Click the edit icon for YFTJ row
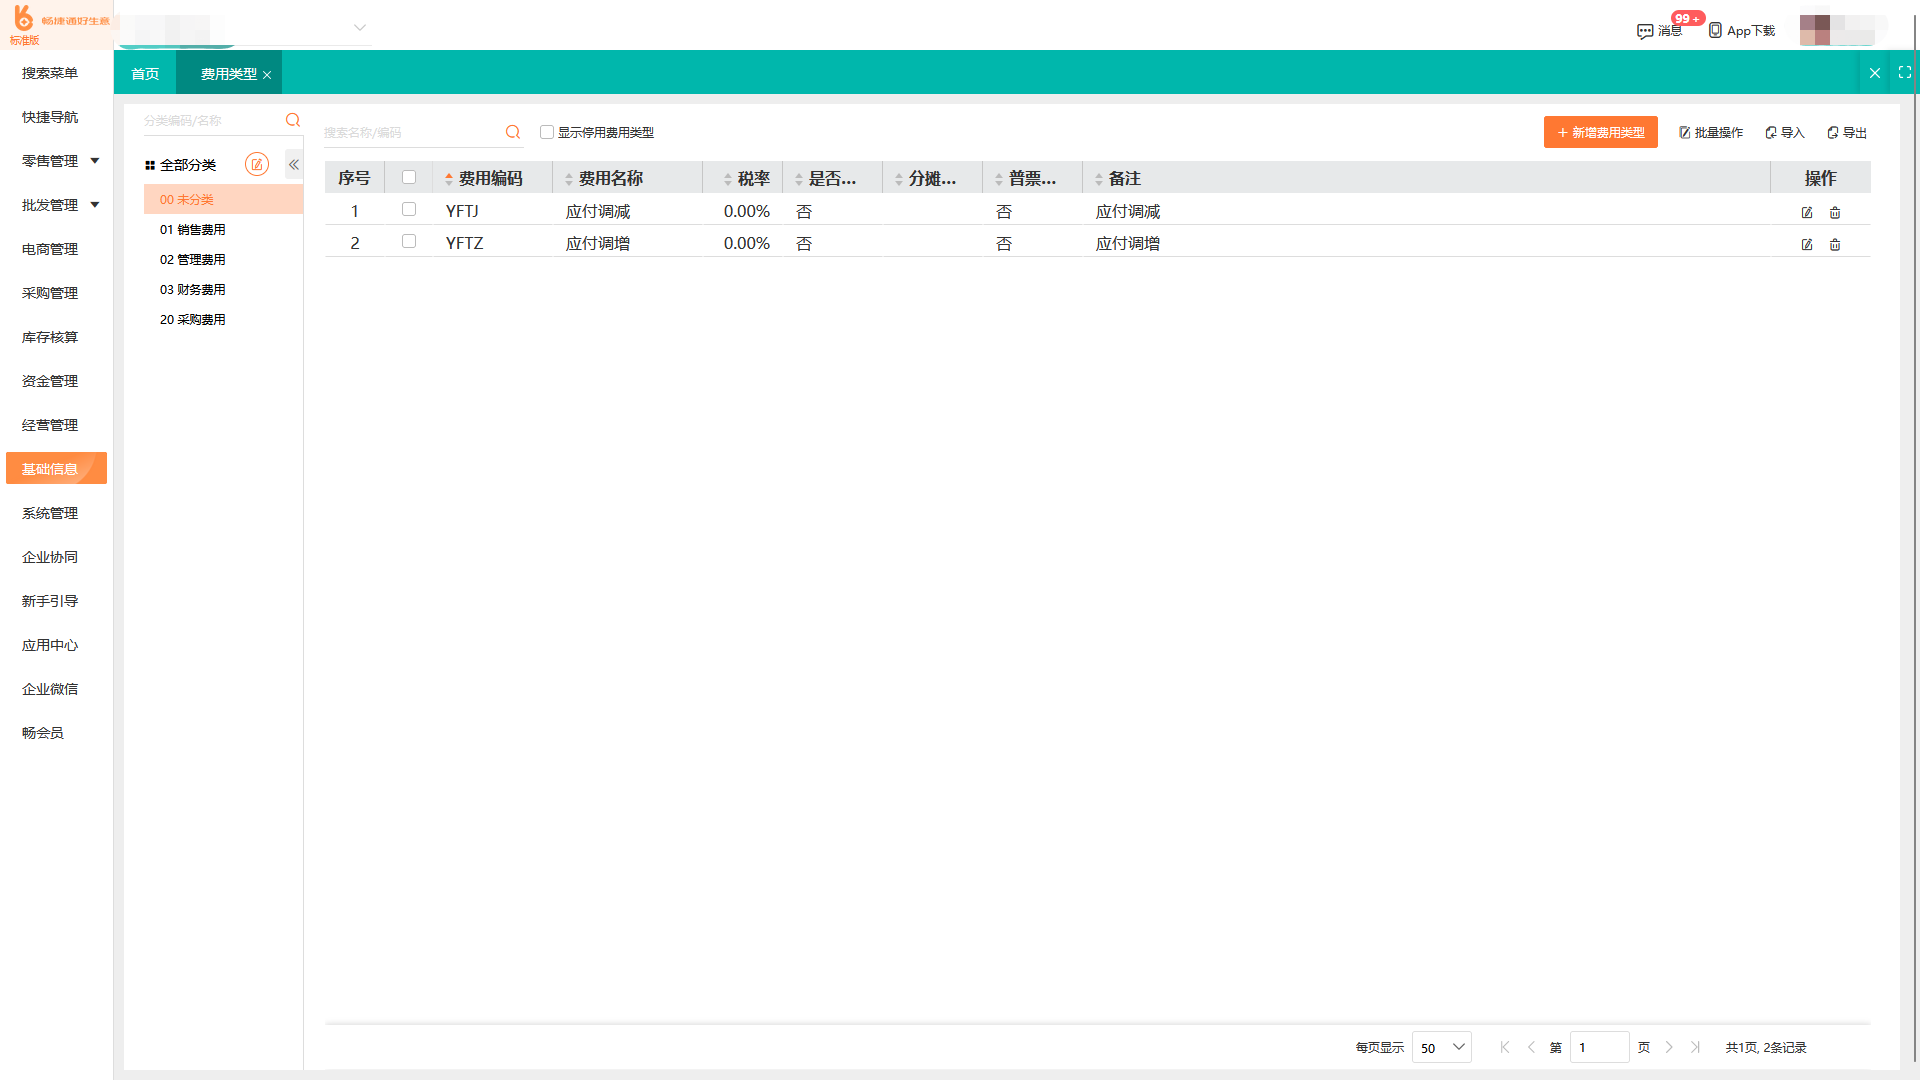 pos(1807,212)
